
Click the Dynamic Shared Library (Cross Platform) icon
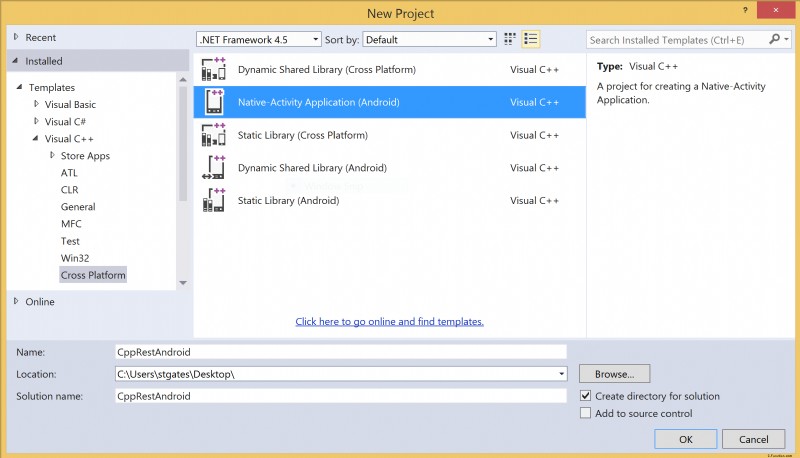[x=213, y=70]
